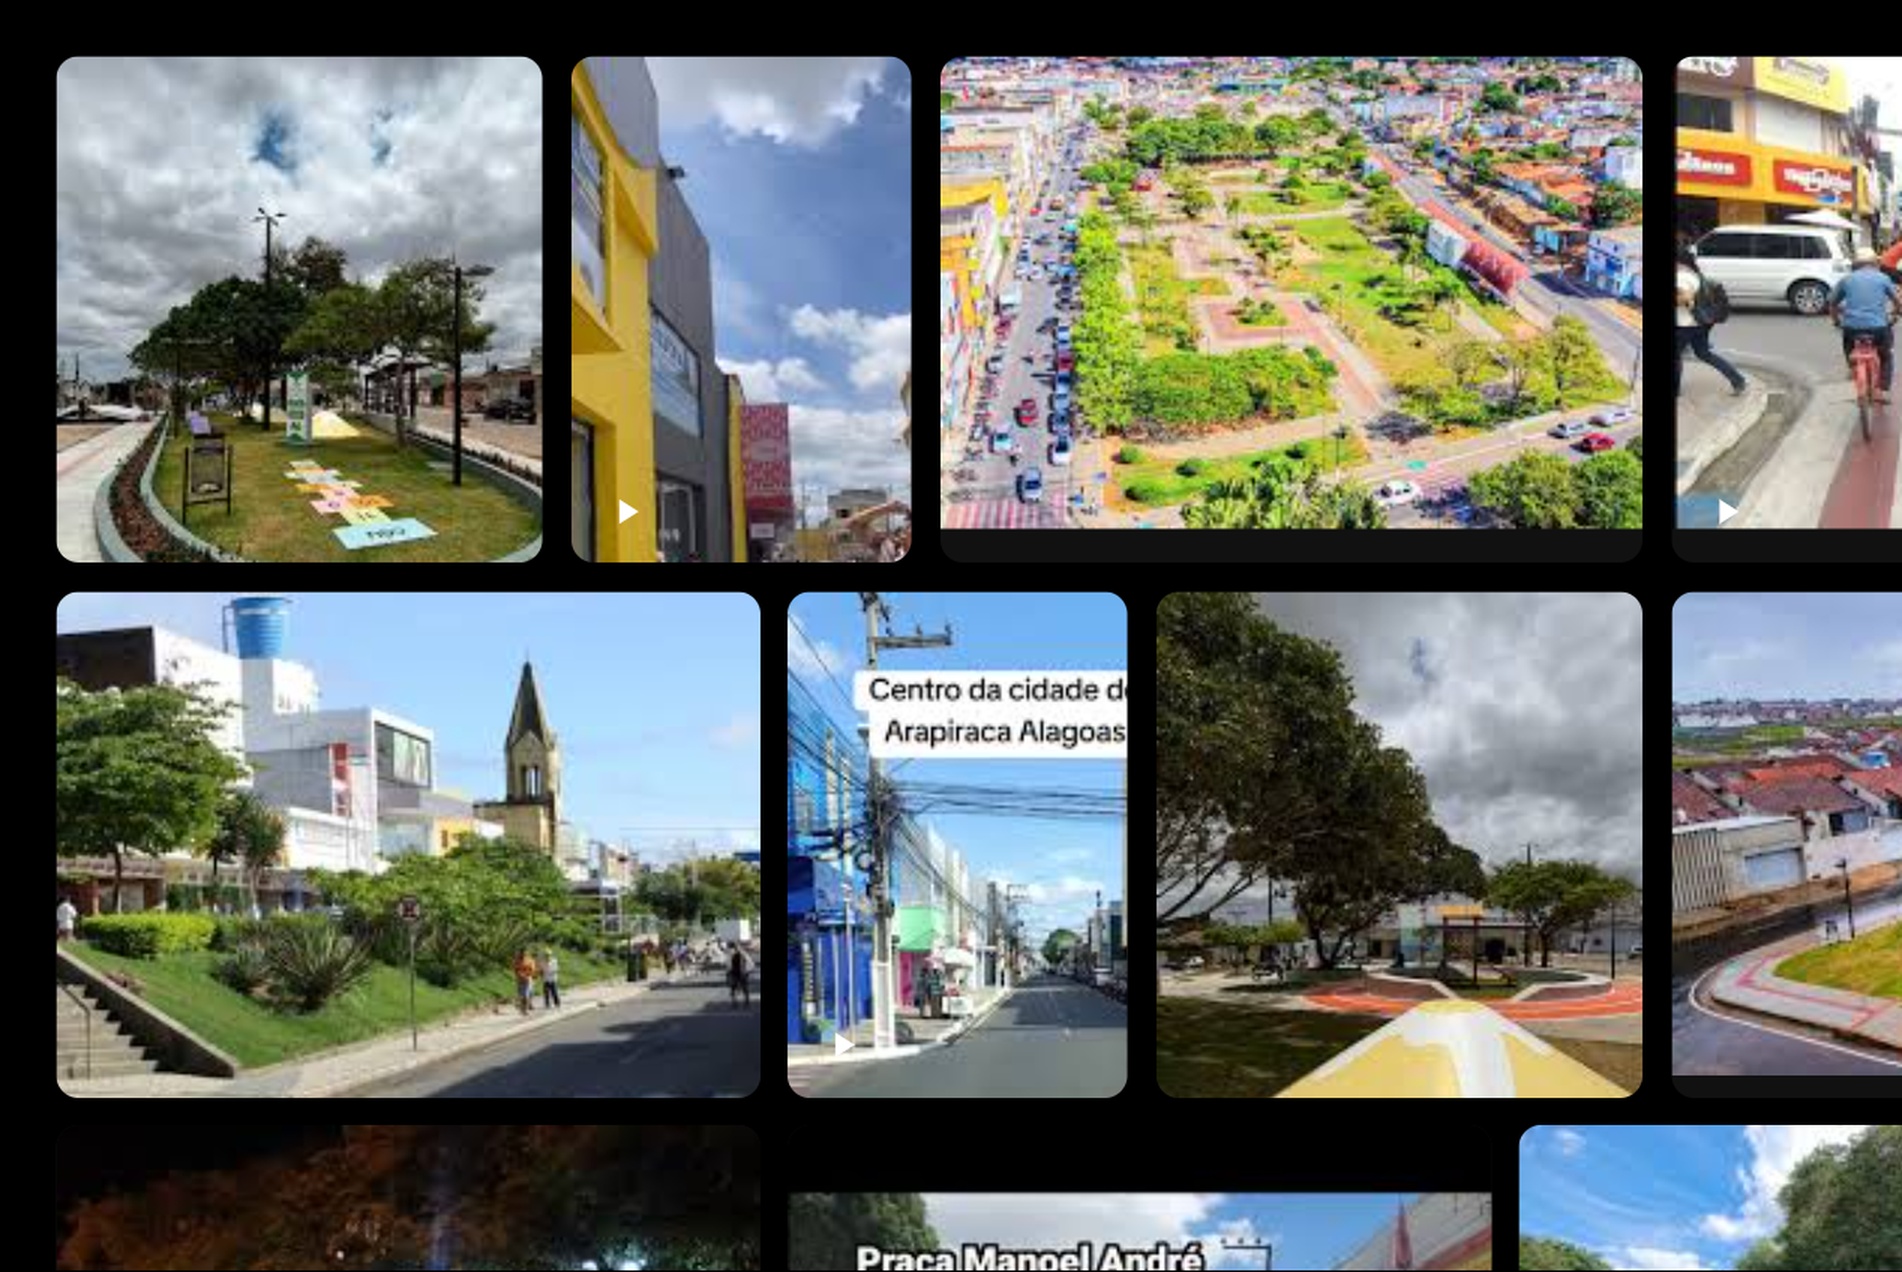The width and height of the screenshot is (1902, 1272).
Task: Open the yellow and gray building thumbnail
Action: (x=740, y=309)
